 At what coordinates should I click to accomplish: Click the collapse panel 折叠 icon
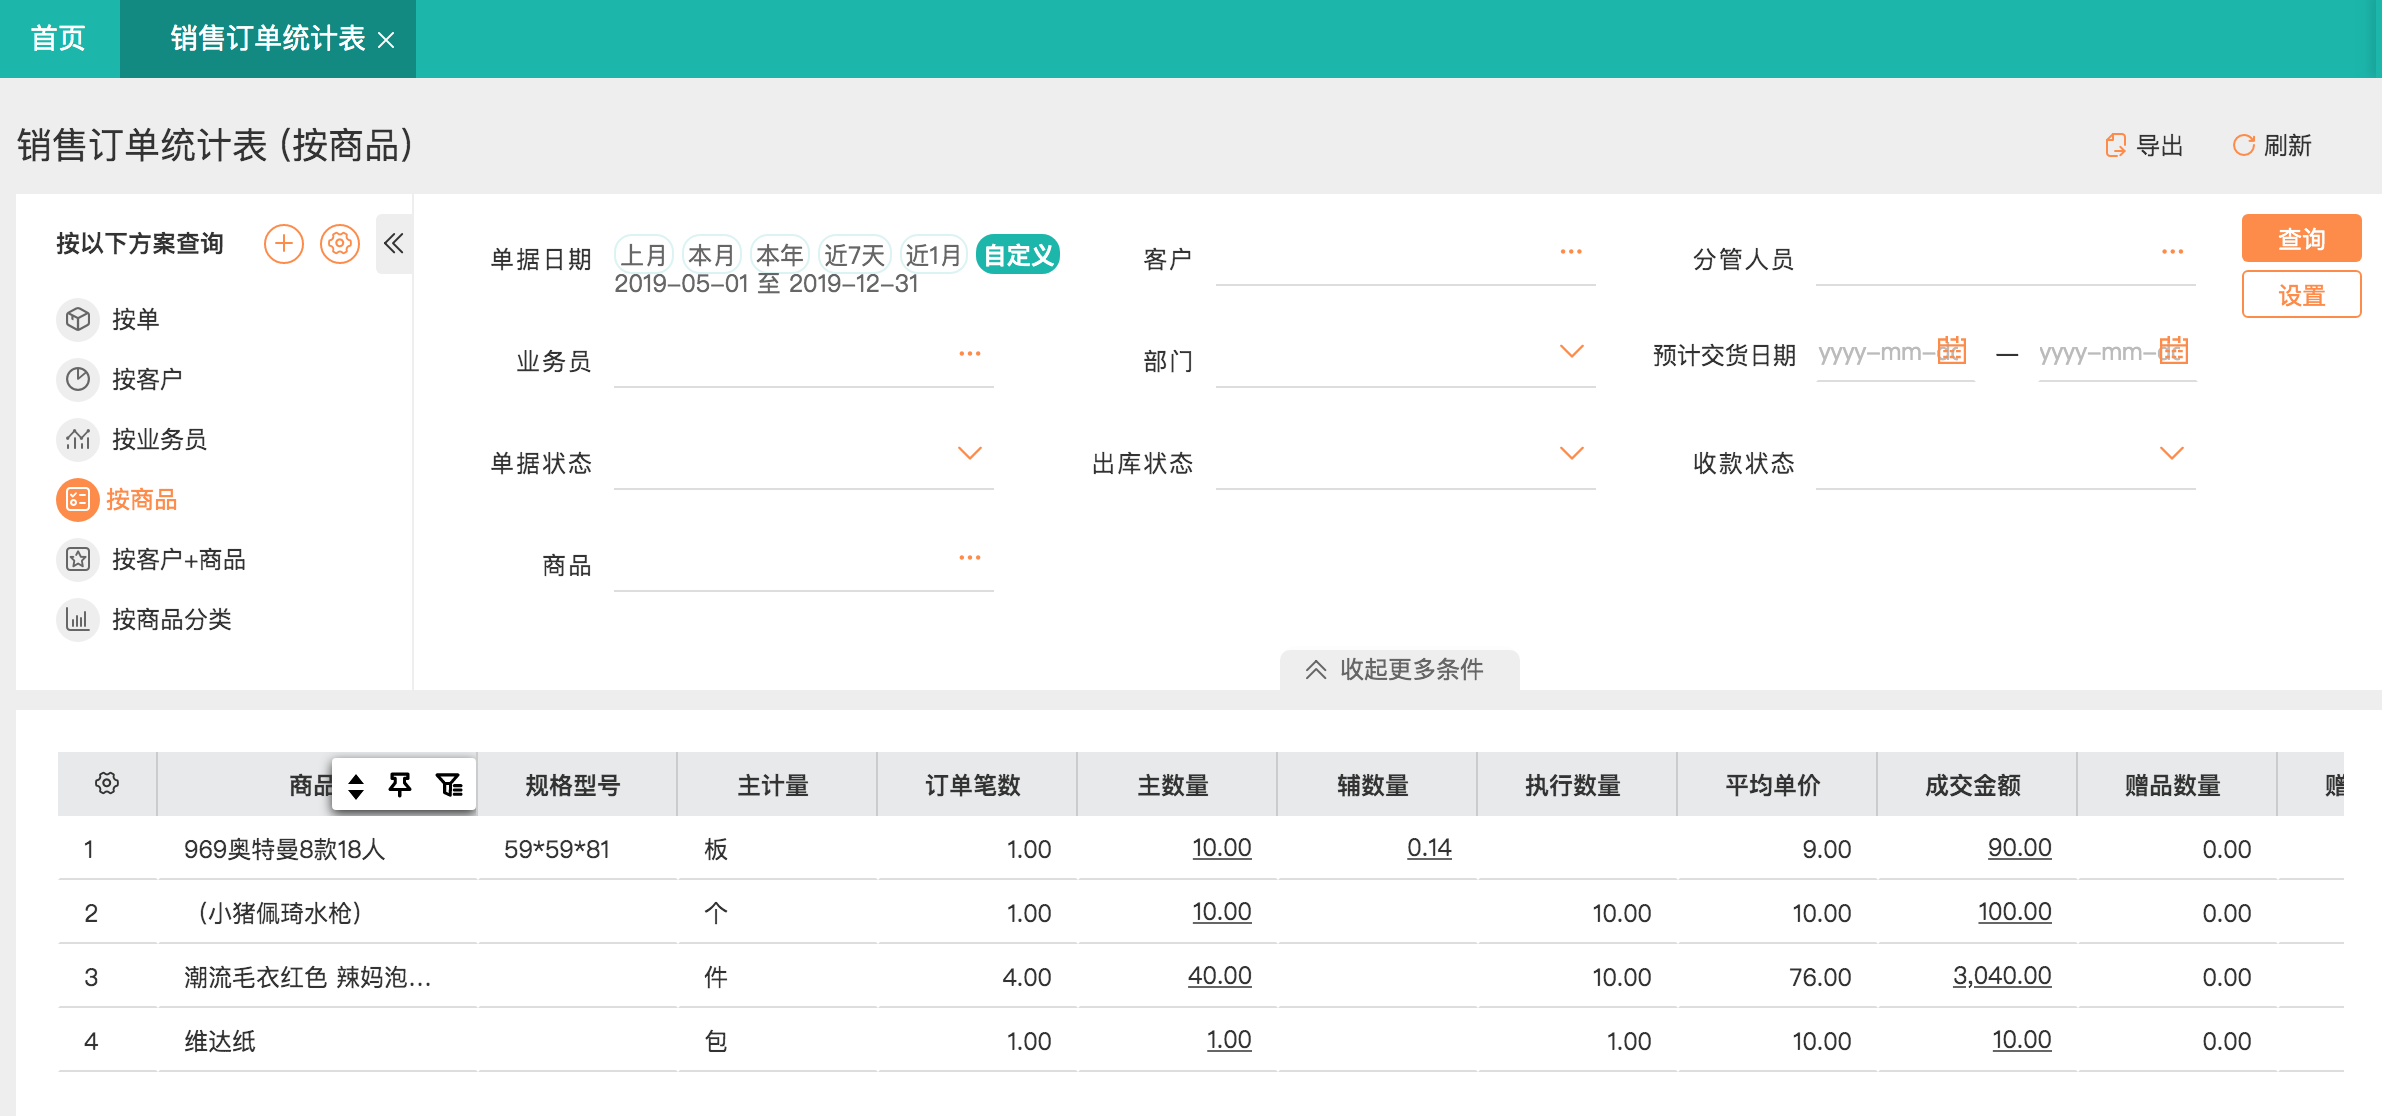[393, 247]
